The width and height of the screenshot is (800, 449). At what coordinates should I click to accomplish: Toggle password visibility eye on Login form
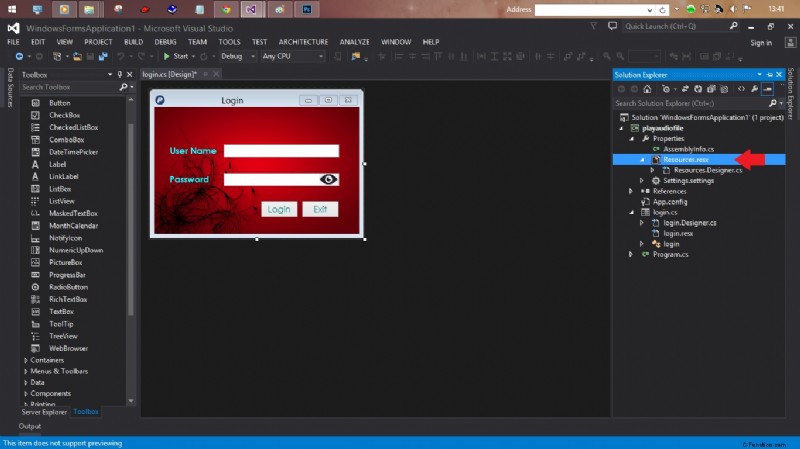(329, 179)
